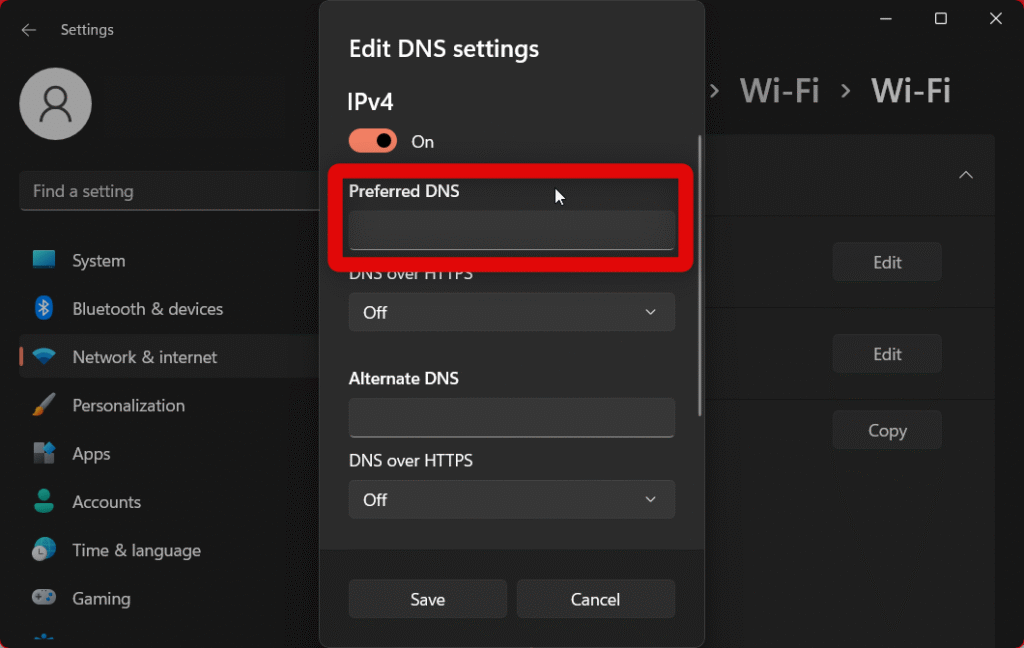Open DNS over HTTPS dropdown under Alternate DNS
The image size is (1024, 648).
pos(511,499)
